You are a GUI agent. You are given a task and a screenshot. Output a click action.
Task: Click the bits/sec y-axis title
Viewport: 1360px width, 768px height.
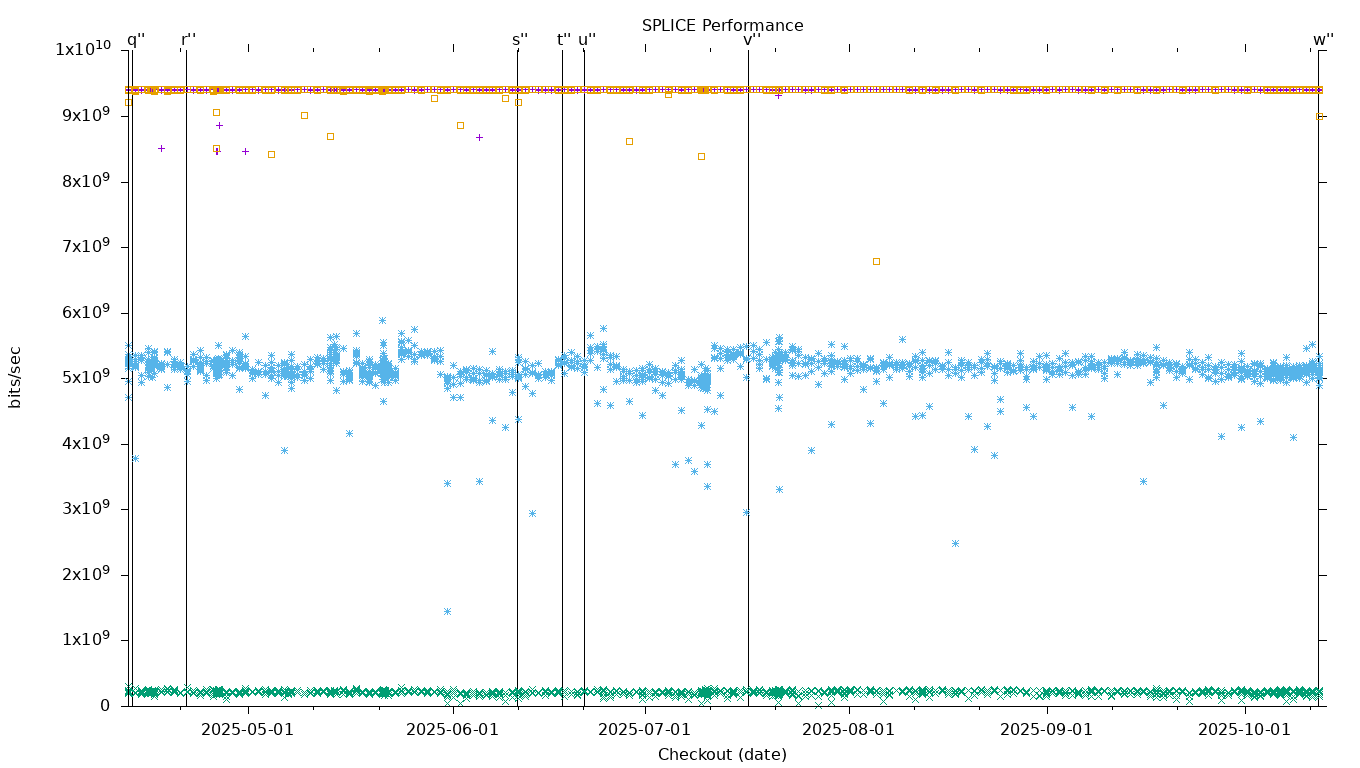pos(15,377)
